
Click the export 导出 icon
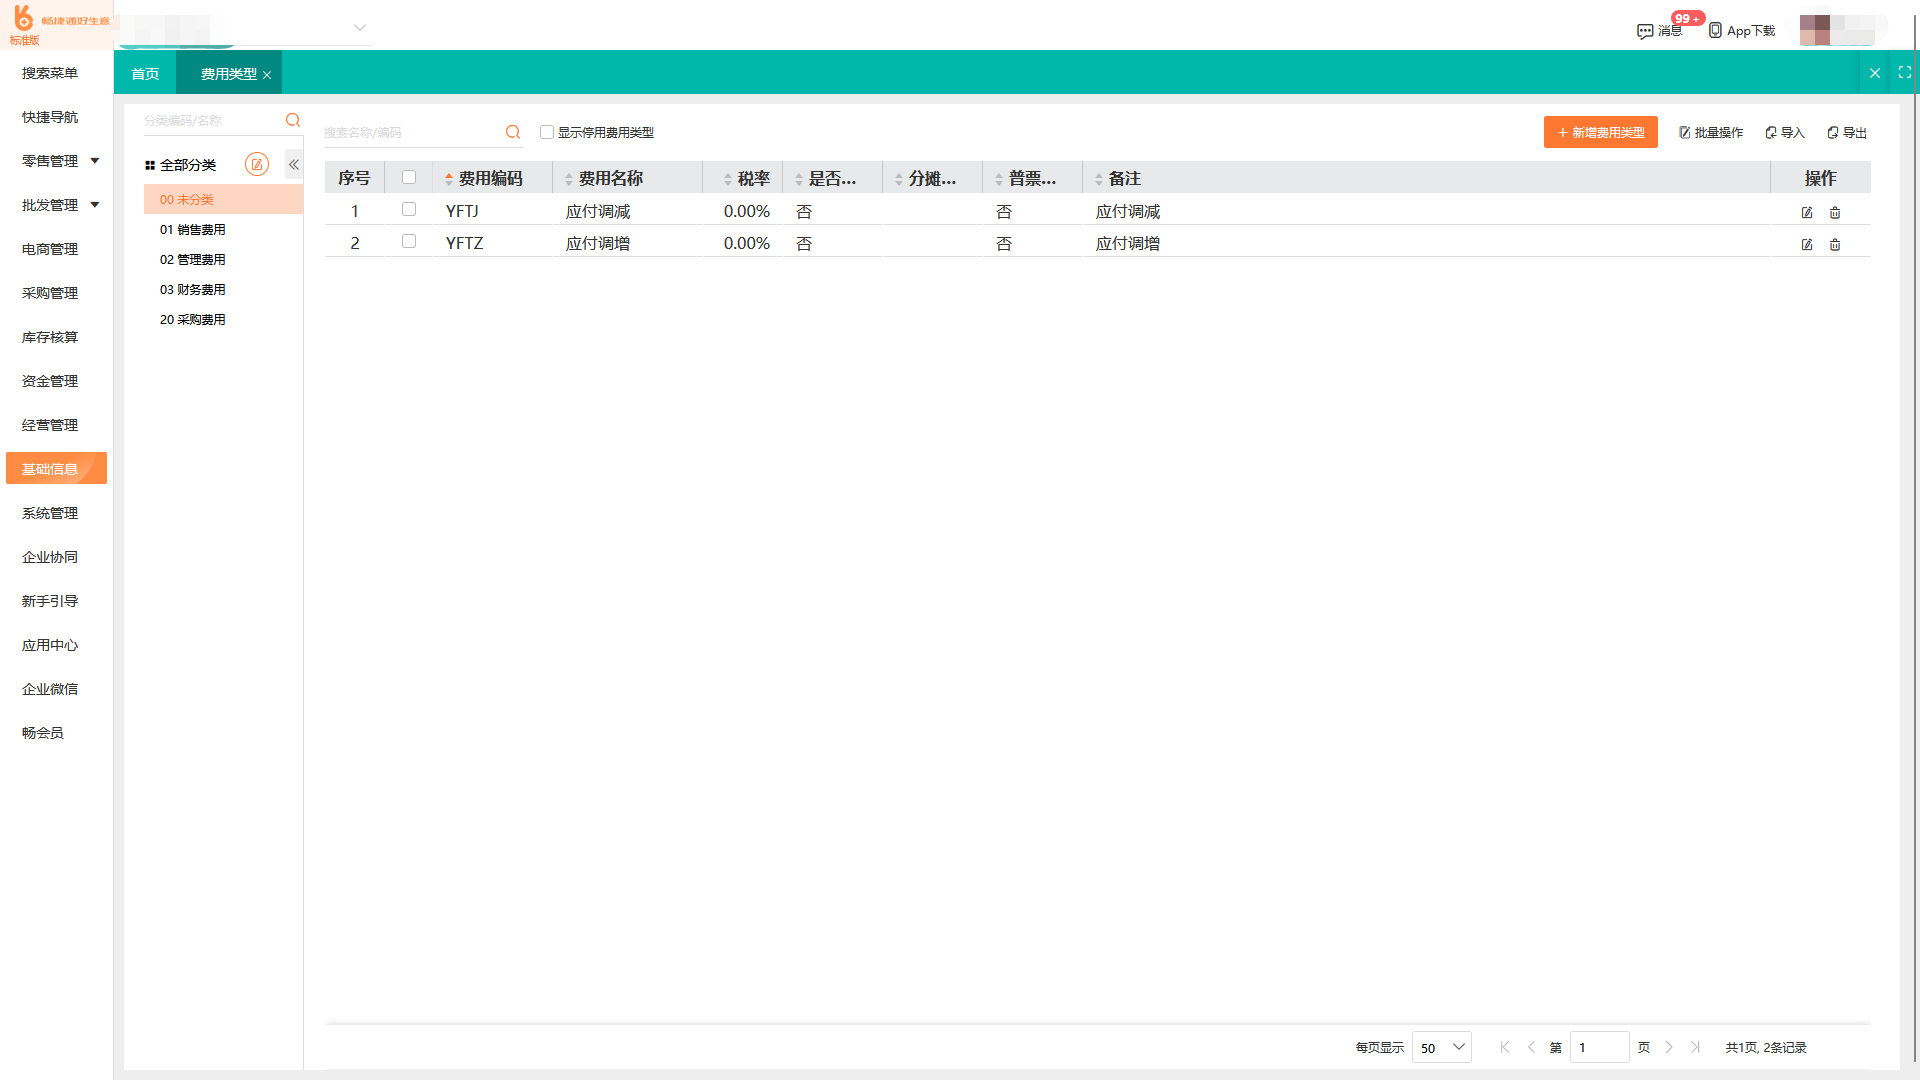click(x=1846, y=132)
